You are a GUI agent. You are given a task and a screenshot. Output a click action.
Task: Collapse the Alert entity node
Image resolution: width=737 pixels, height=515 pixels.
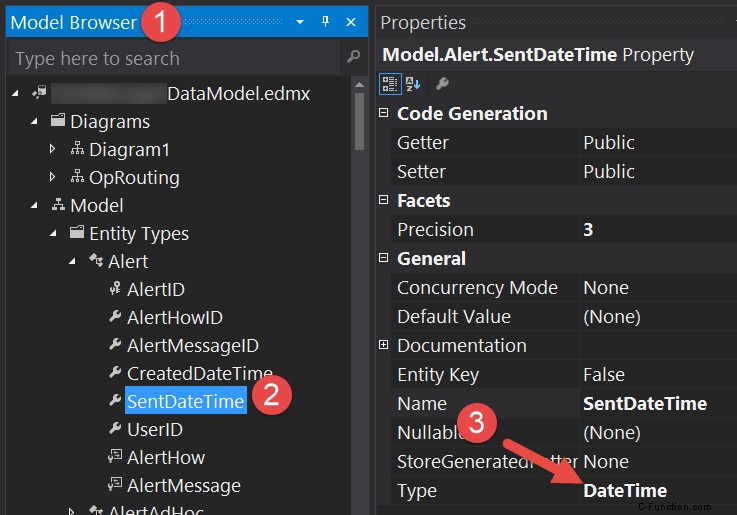73,262
